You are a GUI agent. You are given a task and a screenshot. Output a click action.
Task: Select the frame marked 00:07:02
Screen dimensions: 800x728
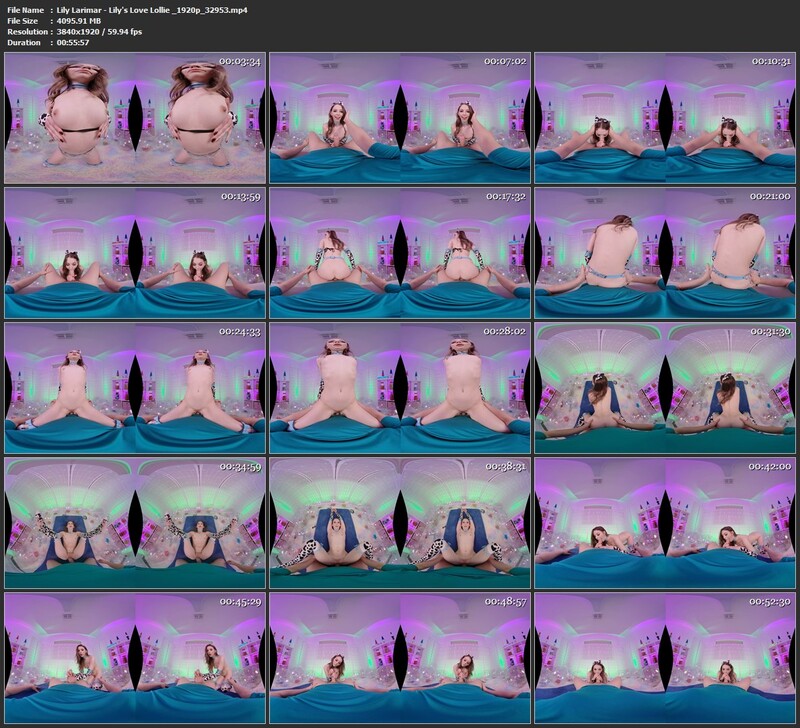pyautogui.click(x=400, y=118)
